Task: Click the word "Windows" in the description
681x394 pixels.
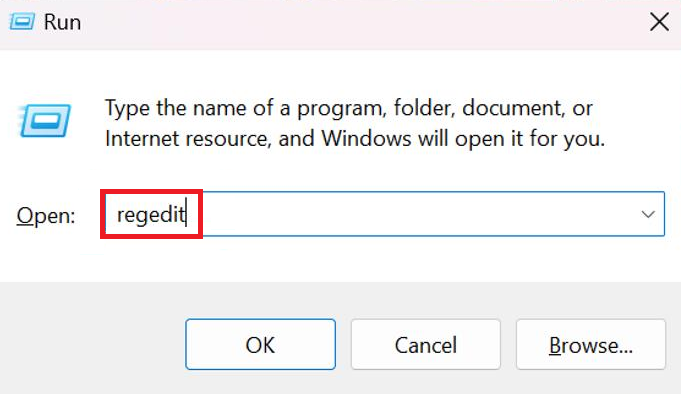Action: coord(366,139)
